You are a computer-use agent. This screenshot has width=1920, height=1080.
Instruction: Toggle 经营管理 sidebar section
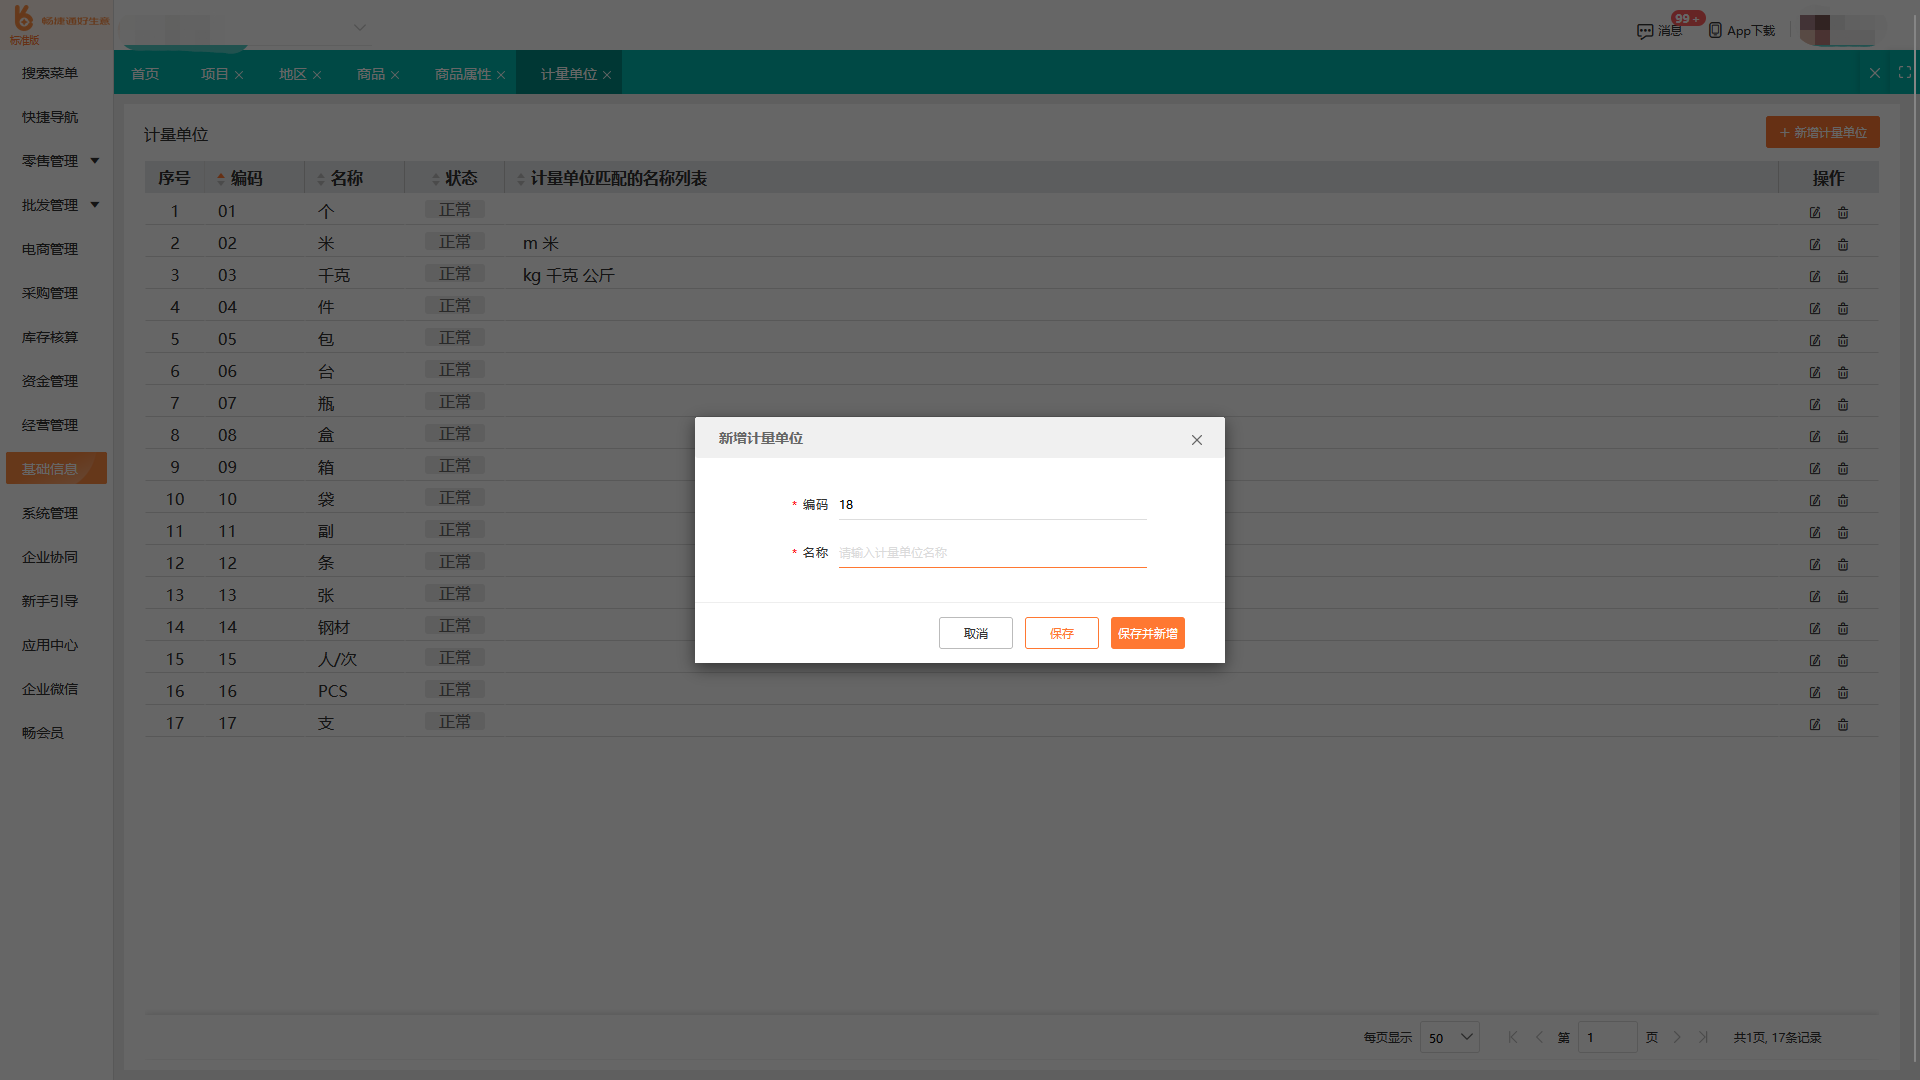tap(49, 423)
